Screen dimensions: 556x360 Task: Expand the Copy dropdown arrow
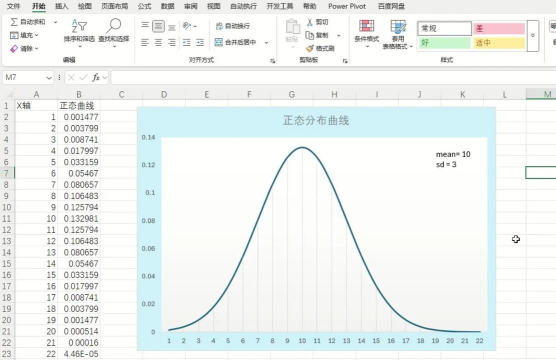tap(339, 35)
